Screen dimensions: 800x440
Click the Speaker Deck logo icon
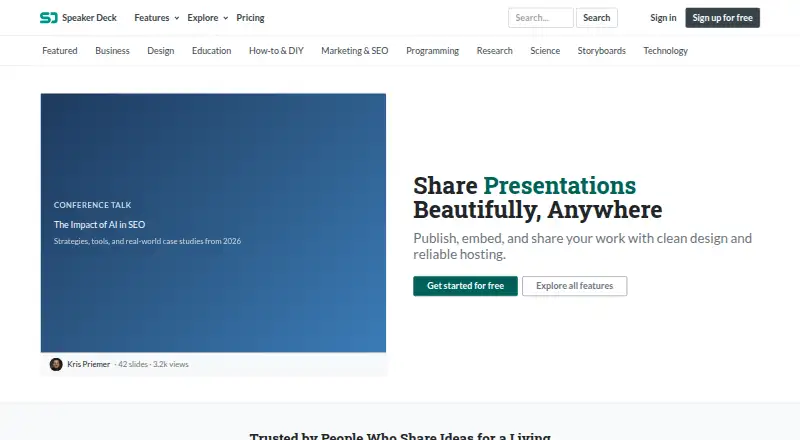pyautogui.click(x=48, y=18)
